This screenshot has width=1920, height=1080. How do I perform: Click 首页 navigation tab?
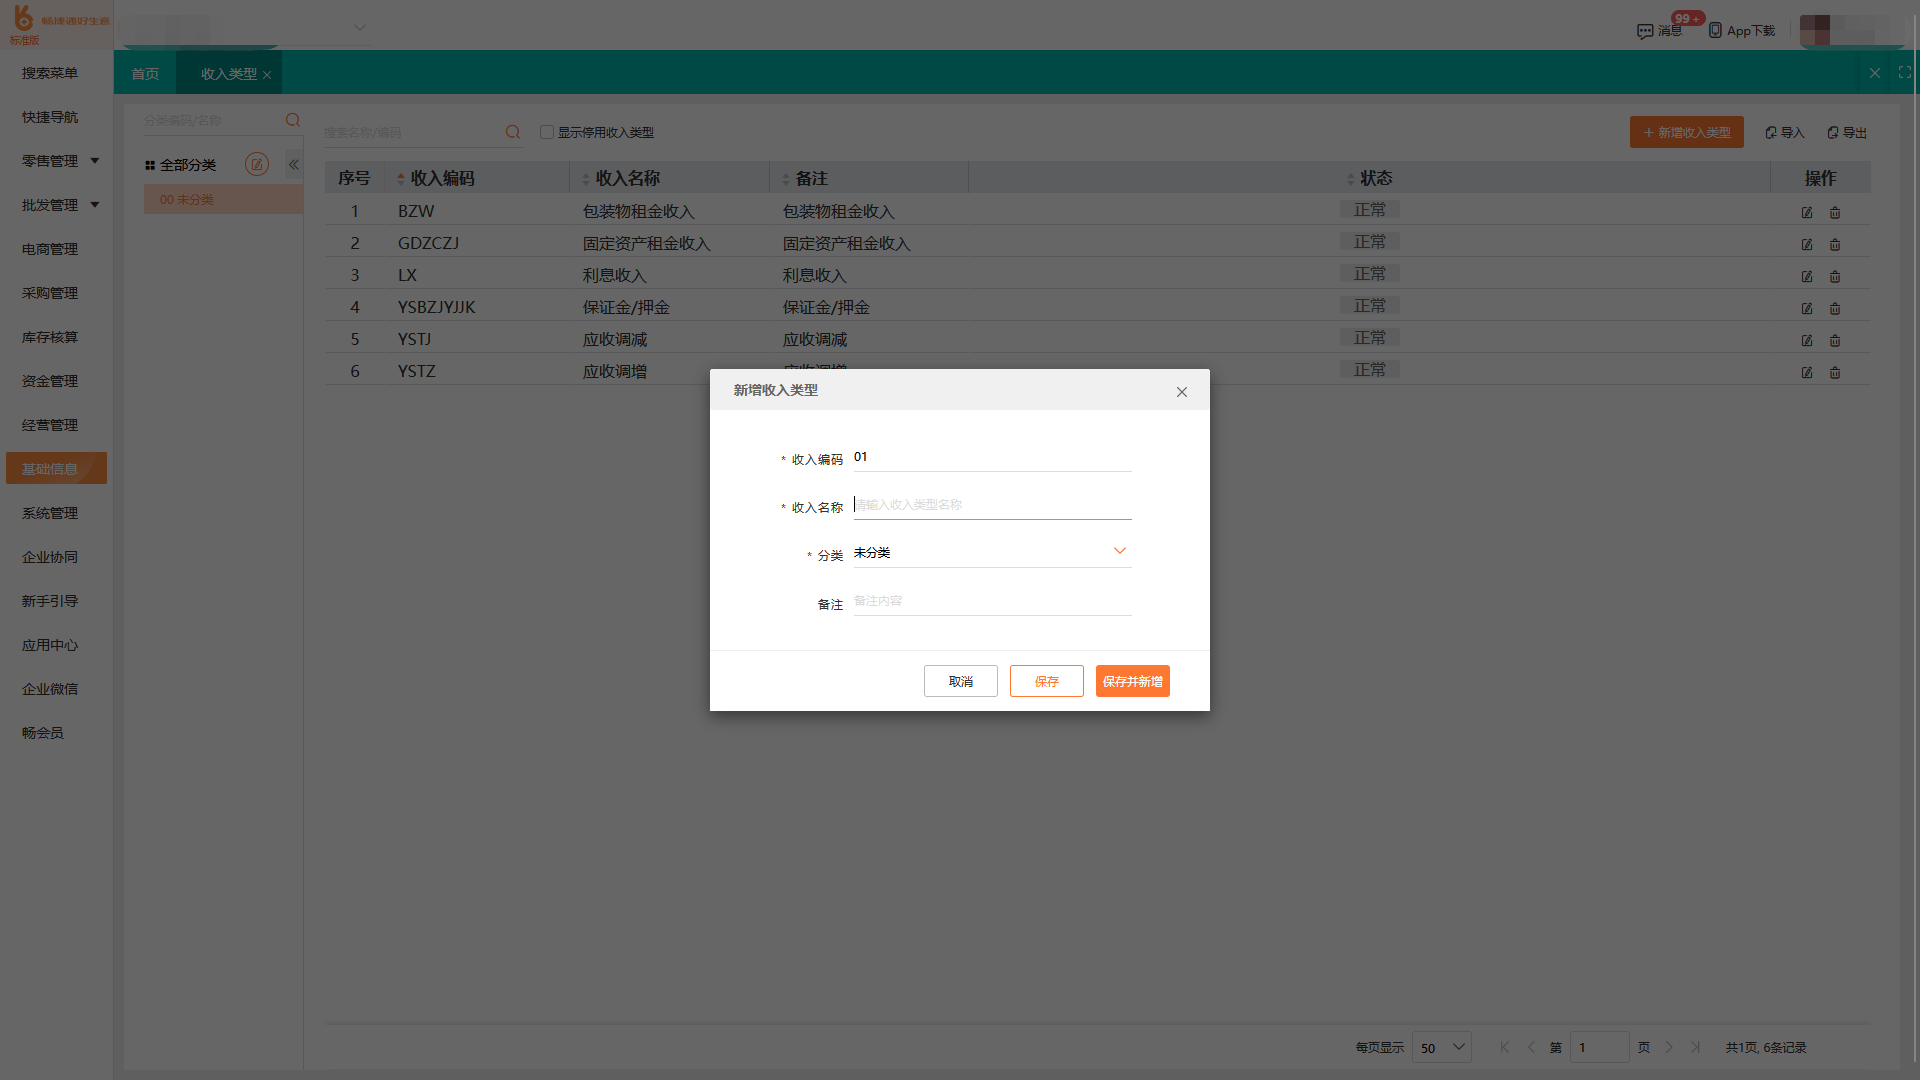coord(144,74)
